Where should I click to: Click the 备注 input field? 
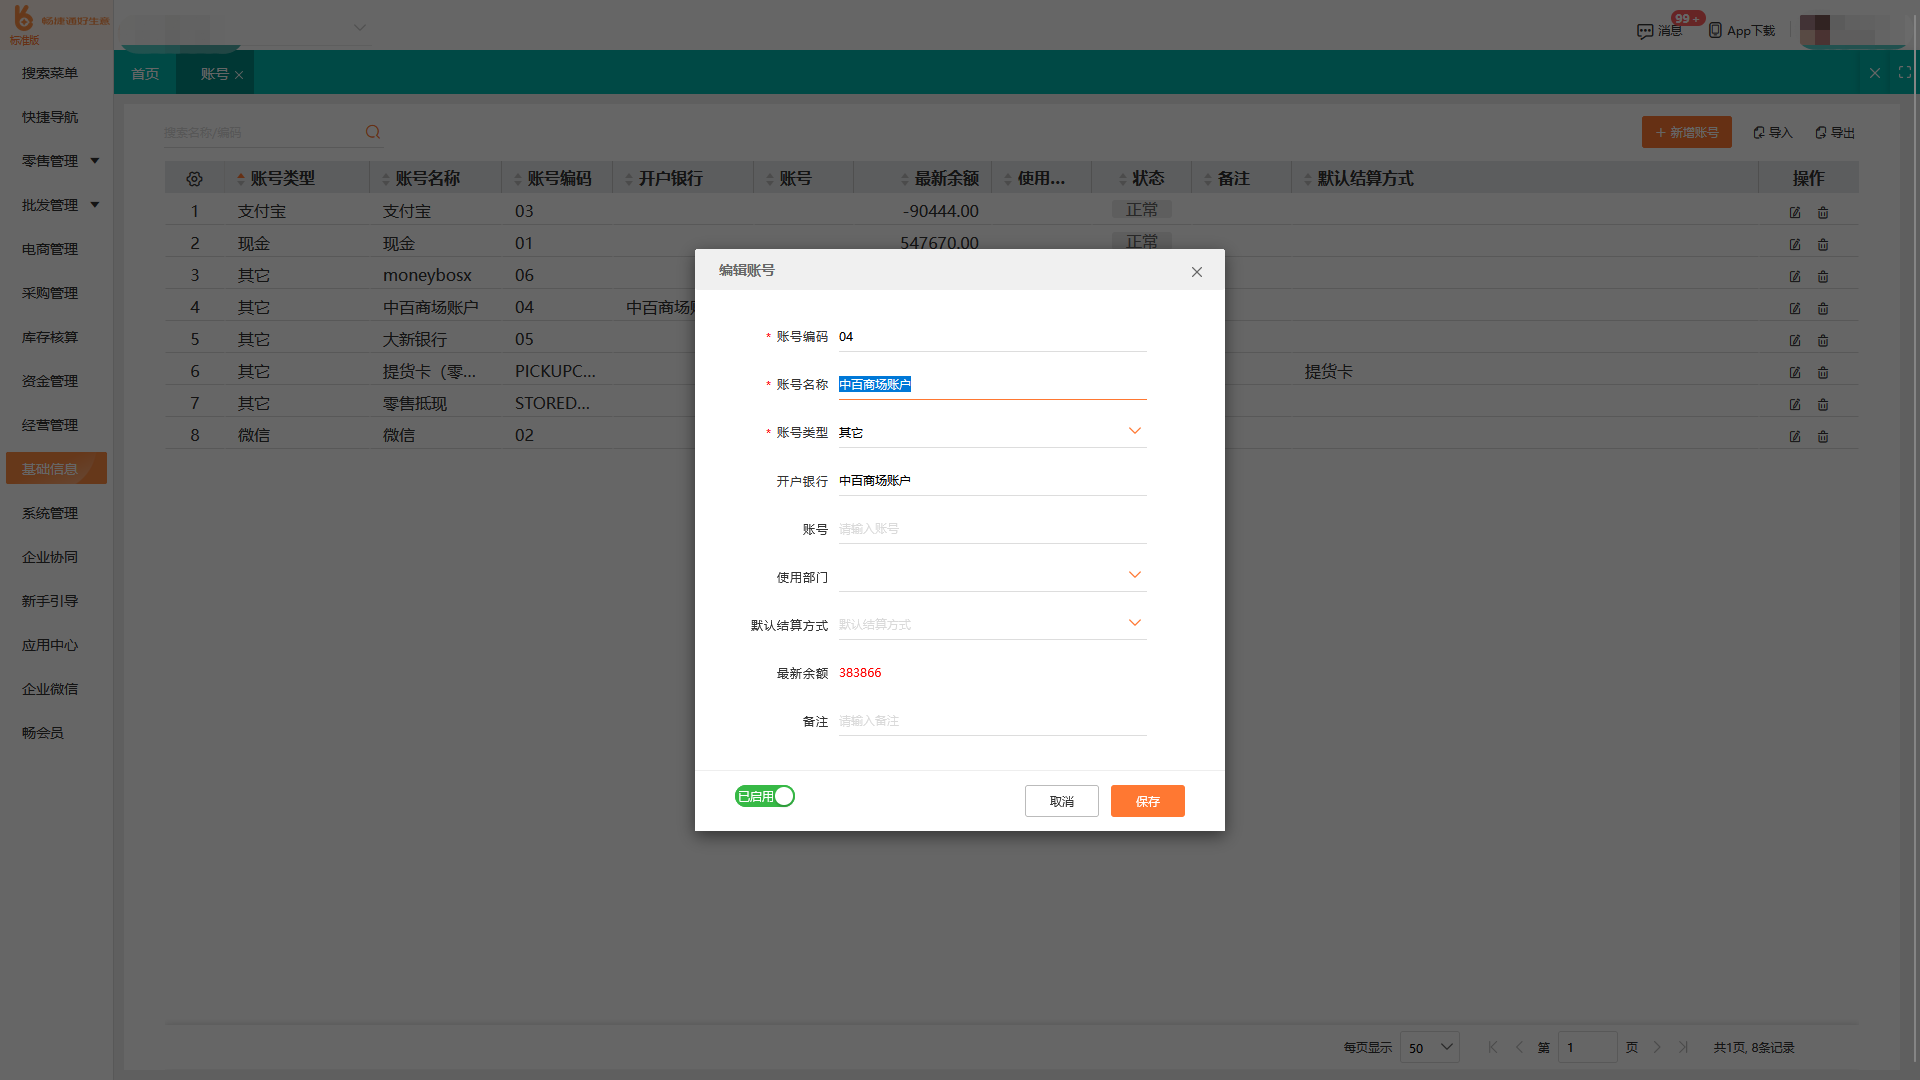(990, 720)
